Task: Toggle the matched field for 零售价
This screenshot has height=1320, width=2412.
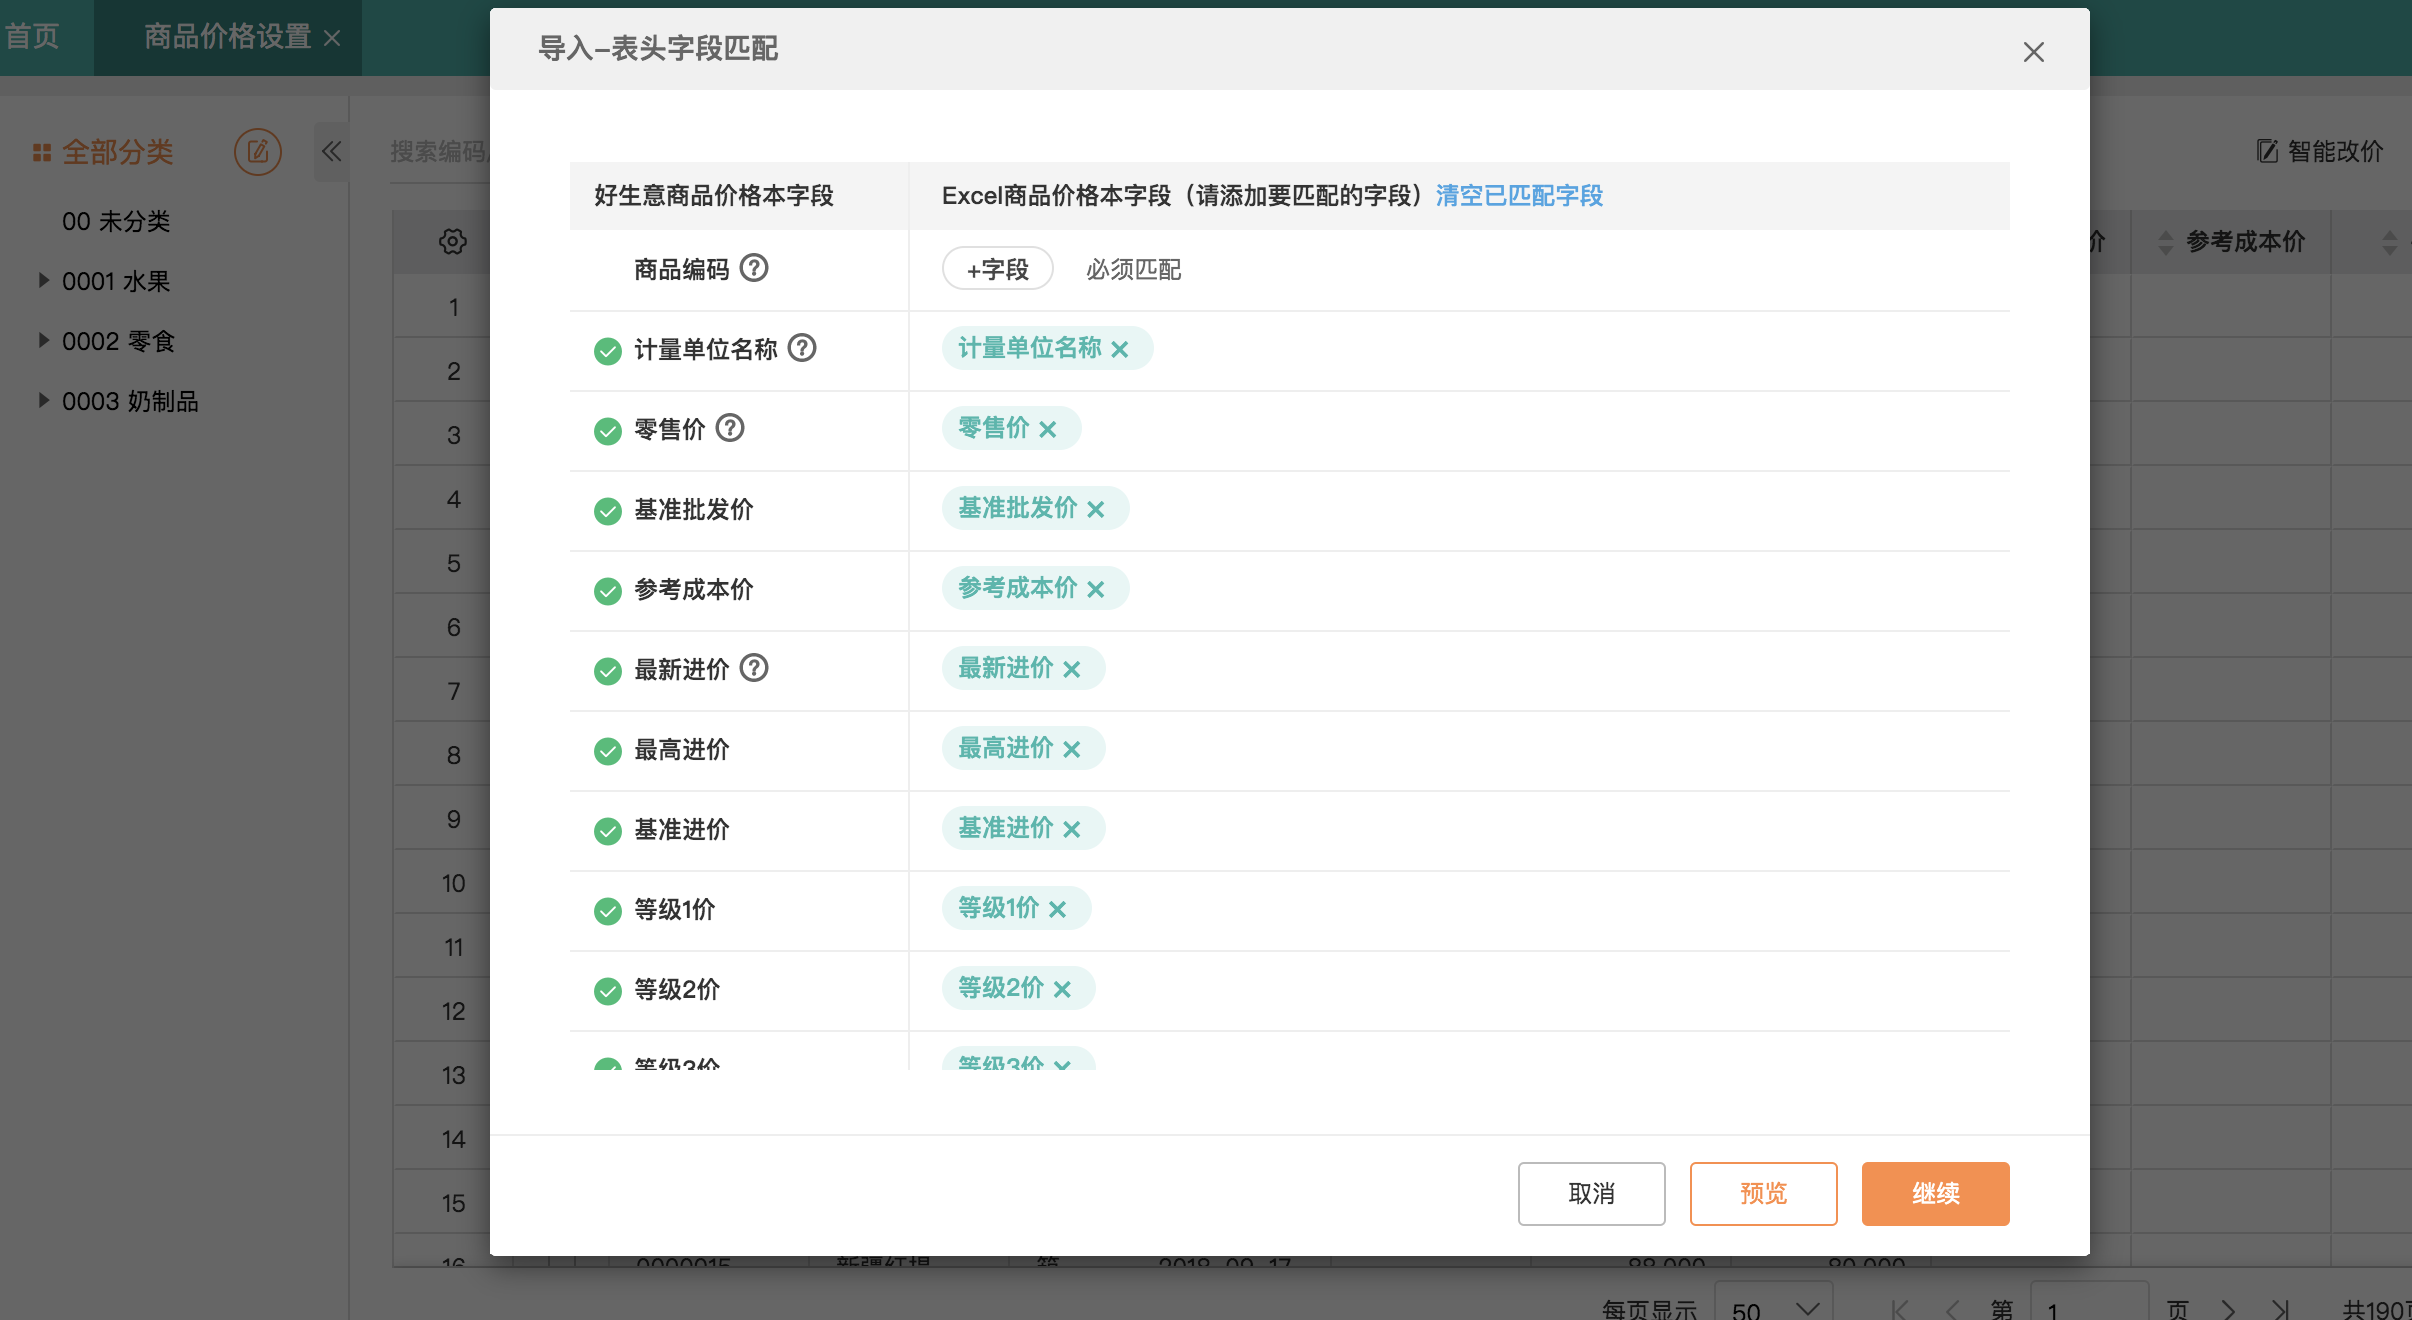Action: (1052, 428)
